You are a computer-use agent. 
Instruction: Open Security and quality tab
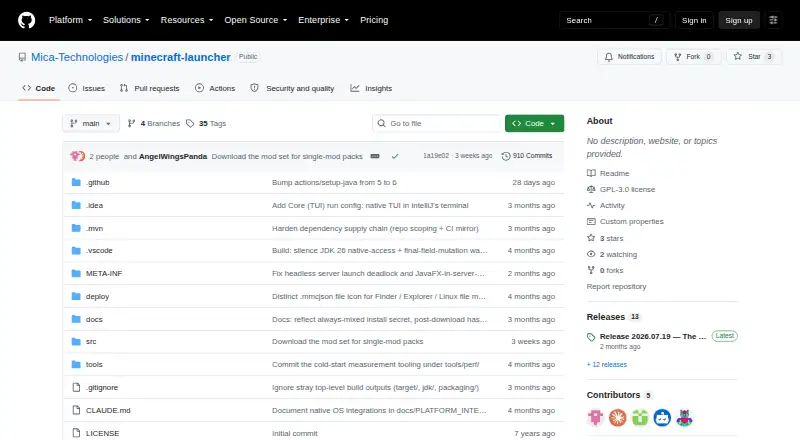click(x=292, y=88)
